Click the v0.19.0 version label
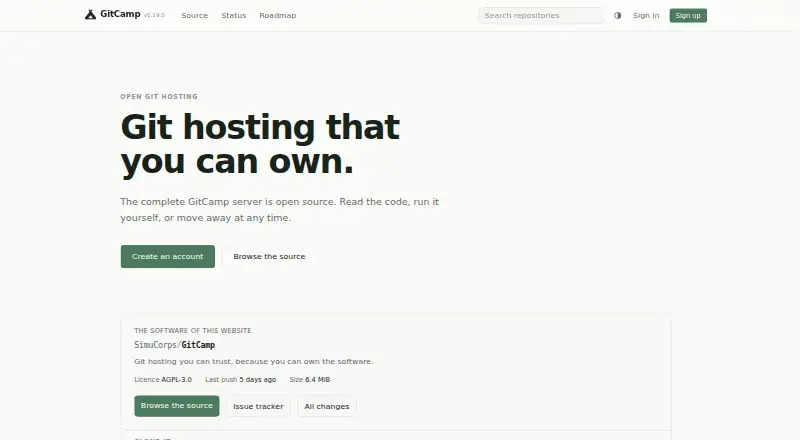 [154, 15]
